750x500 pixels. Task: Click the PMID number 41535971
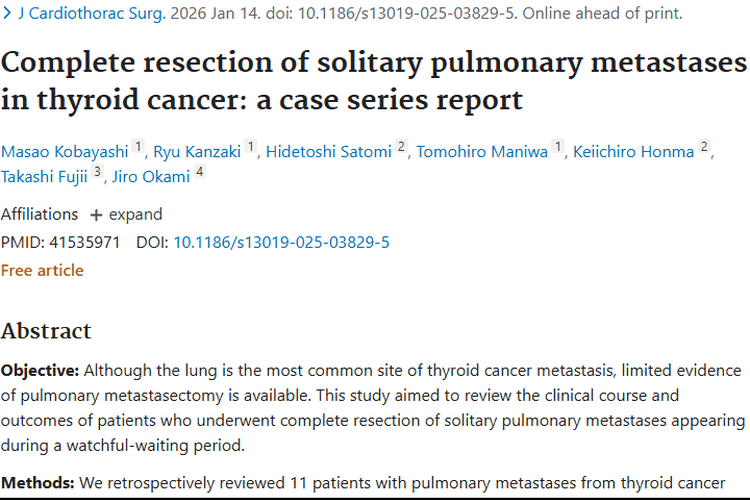pyautogui.click(x=84, y=242)
